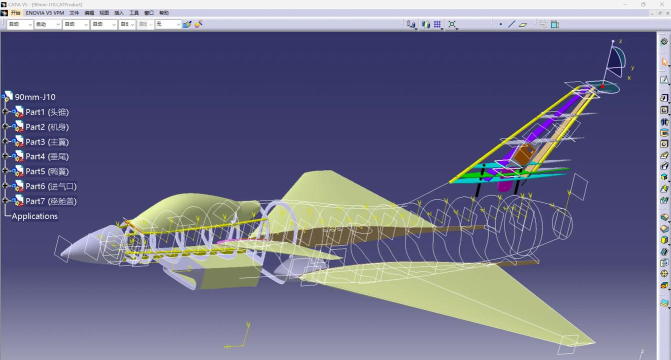This screenshot has width=671, height=360.
Task: Expand the Part1 (头锥) tree node
Action: (x=6, y=112)
